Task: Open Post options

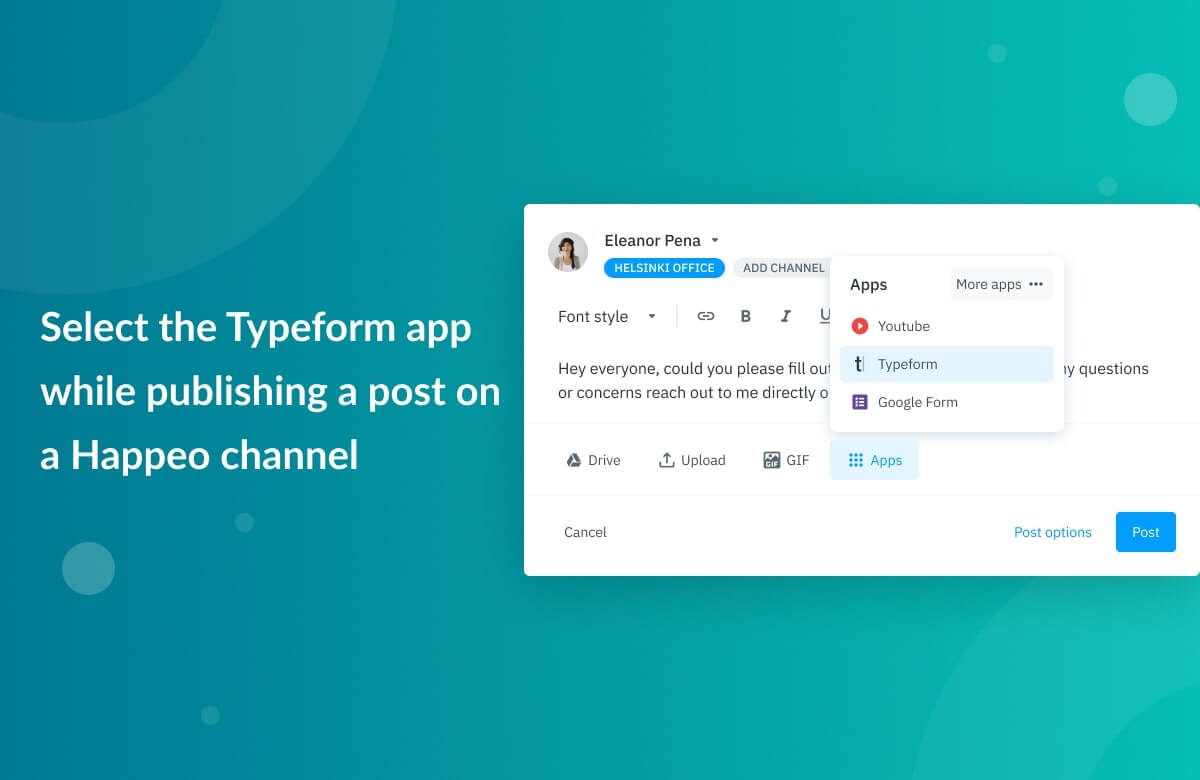Action: coord(1052,532)
